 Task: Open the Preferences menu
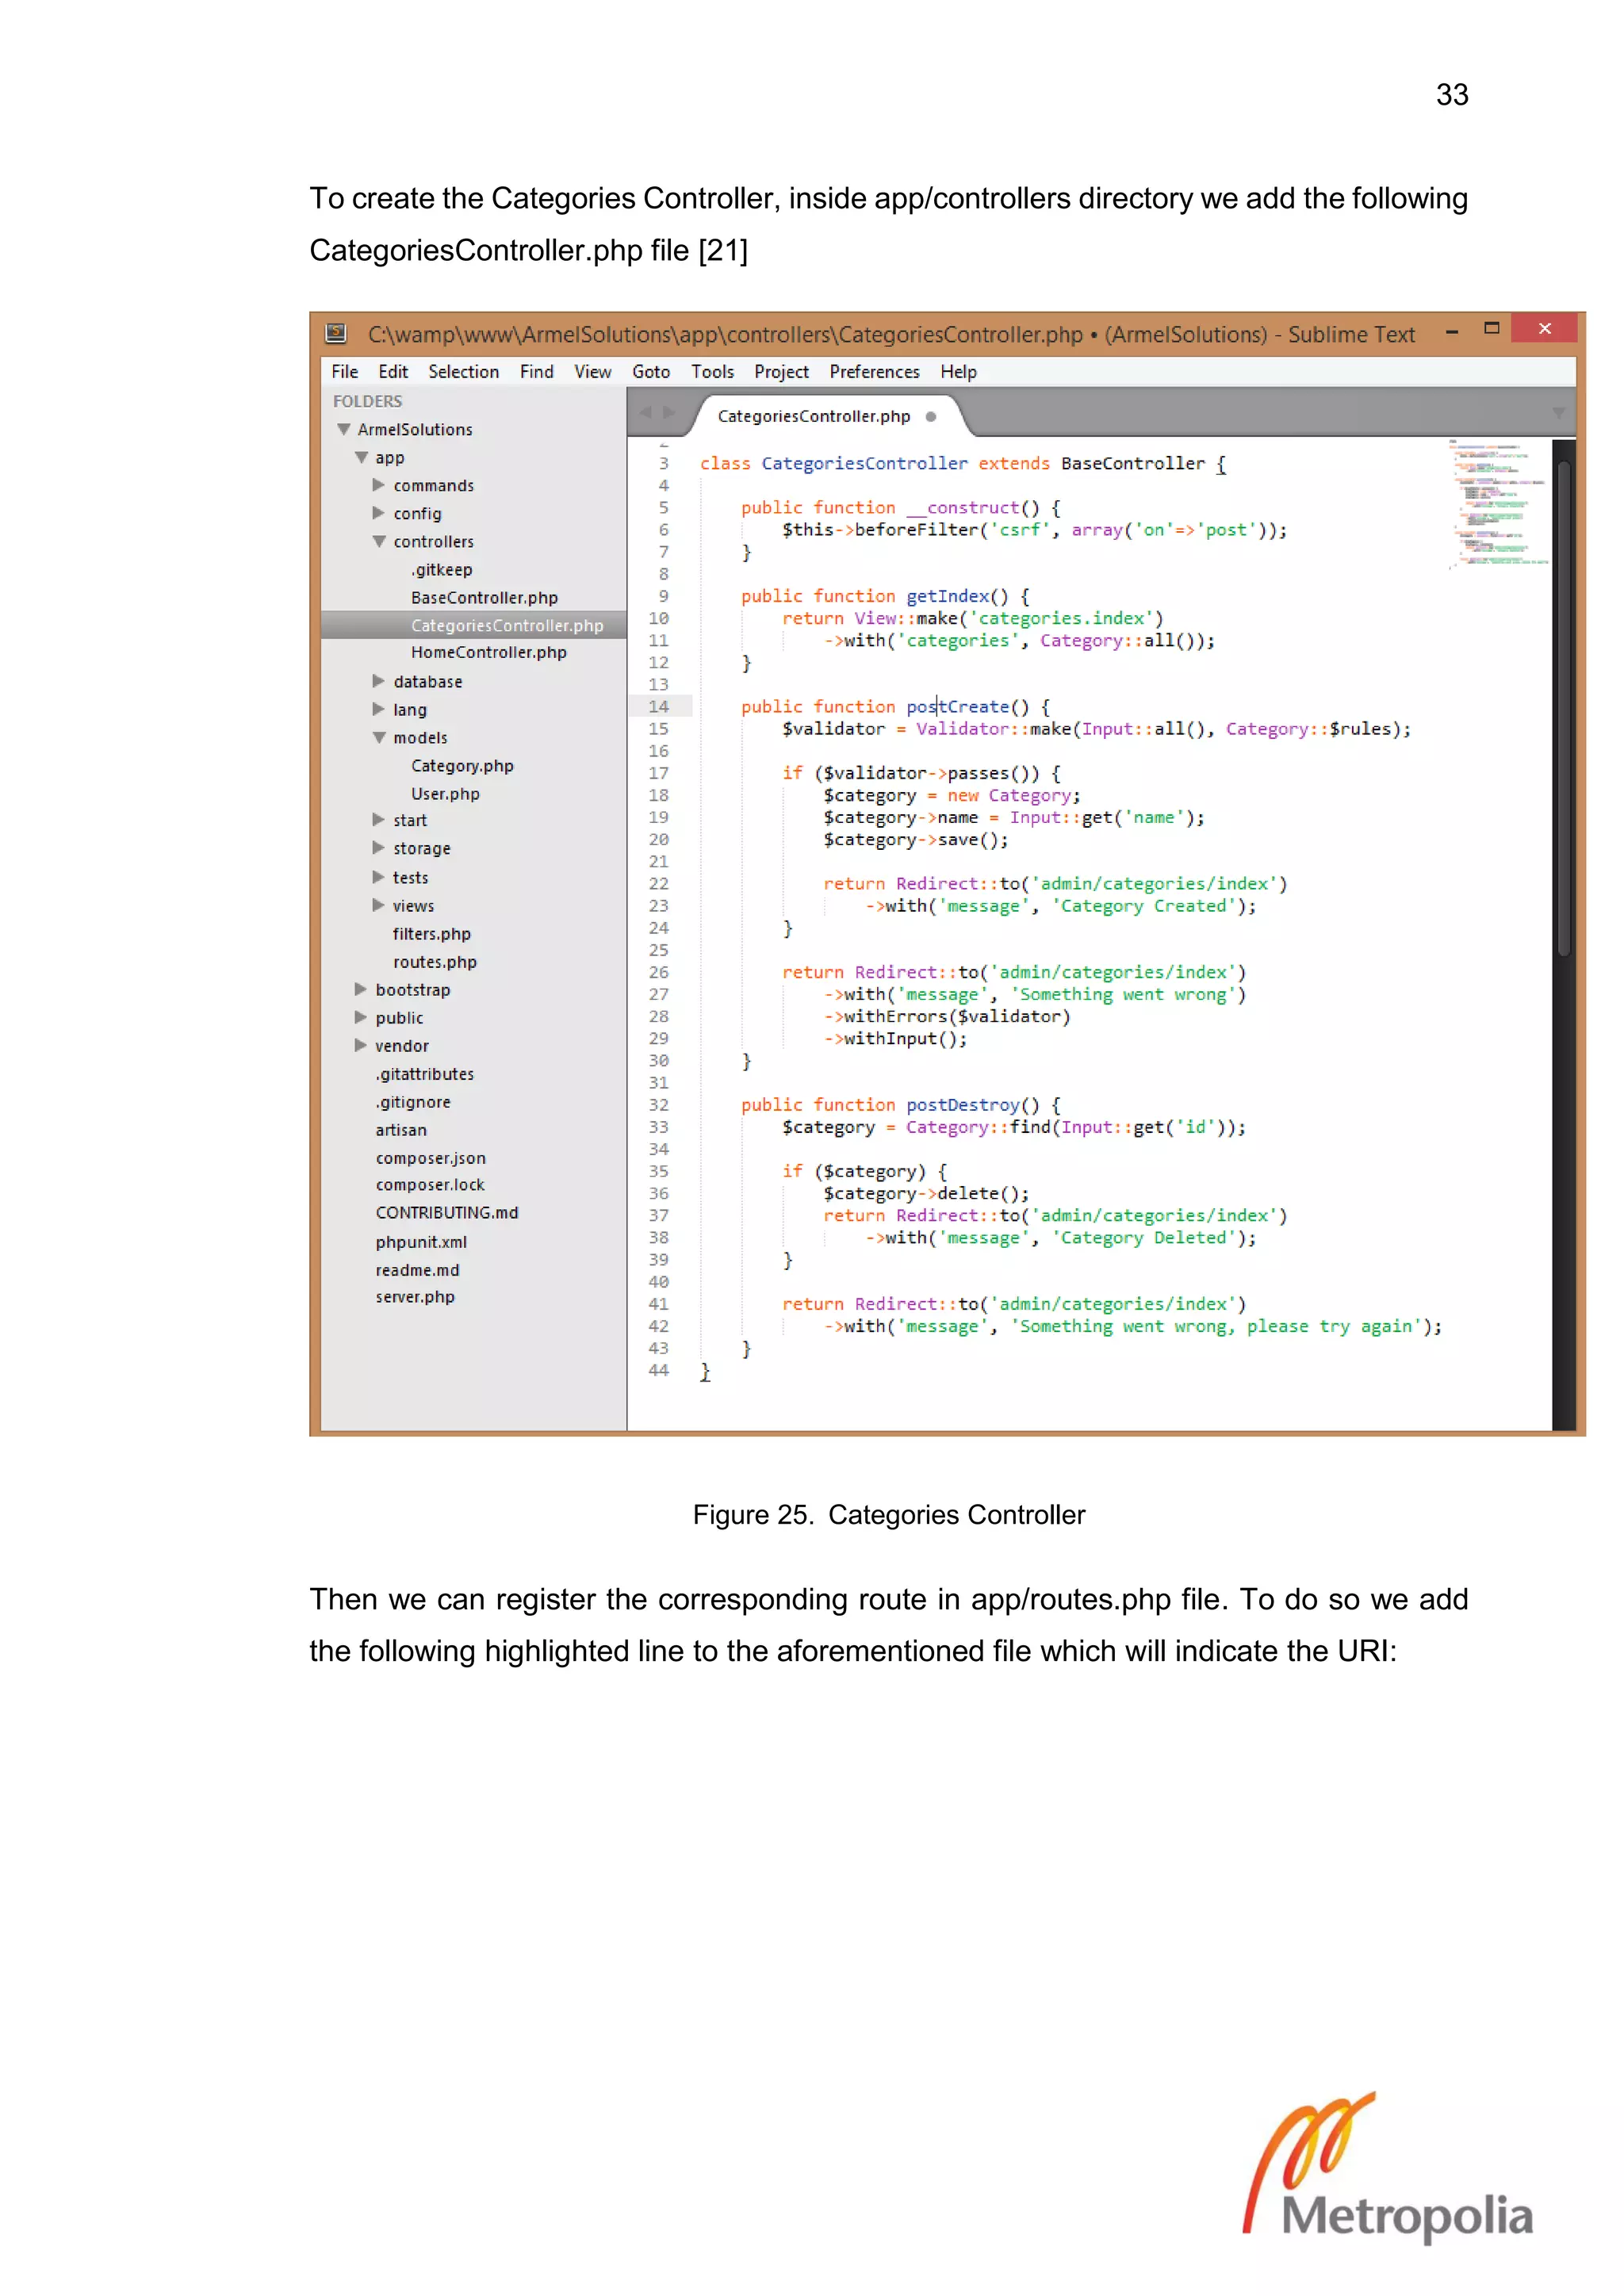874,372
